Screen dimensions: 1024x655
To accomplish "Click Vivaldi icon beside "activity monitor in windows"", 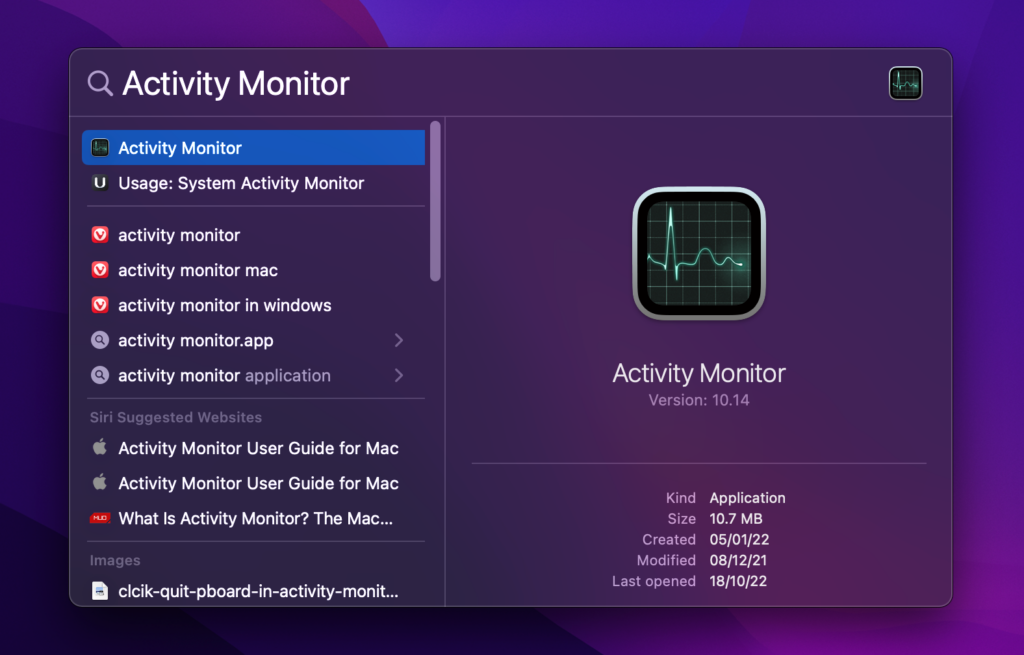I will point(100,305).
